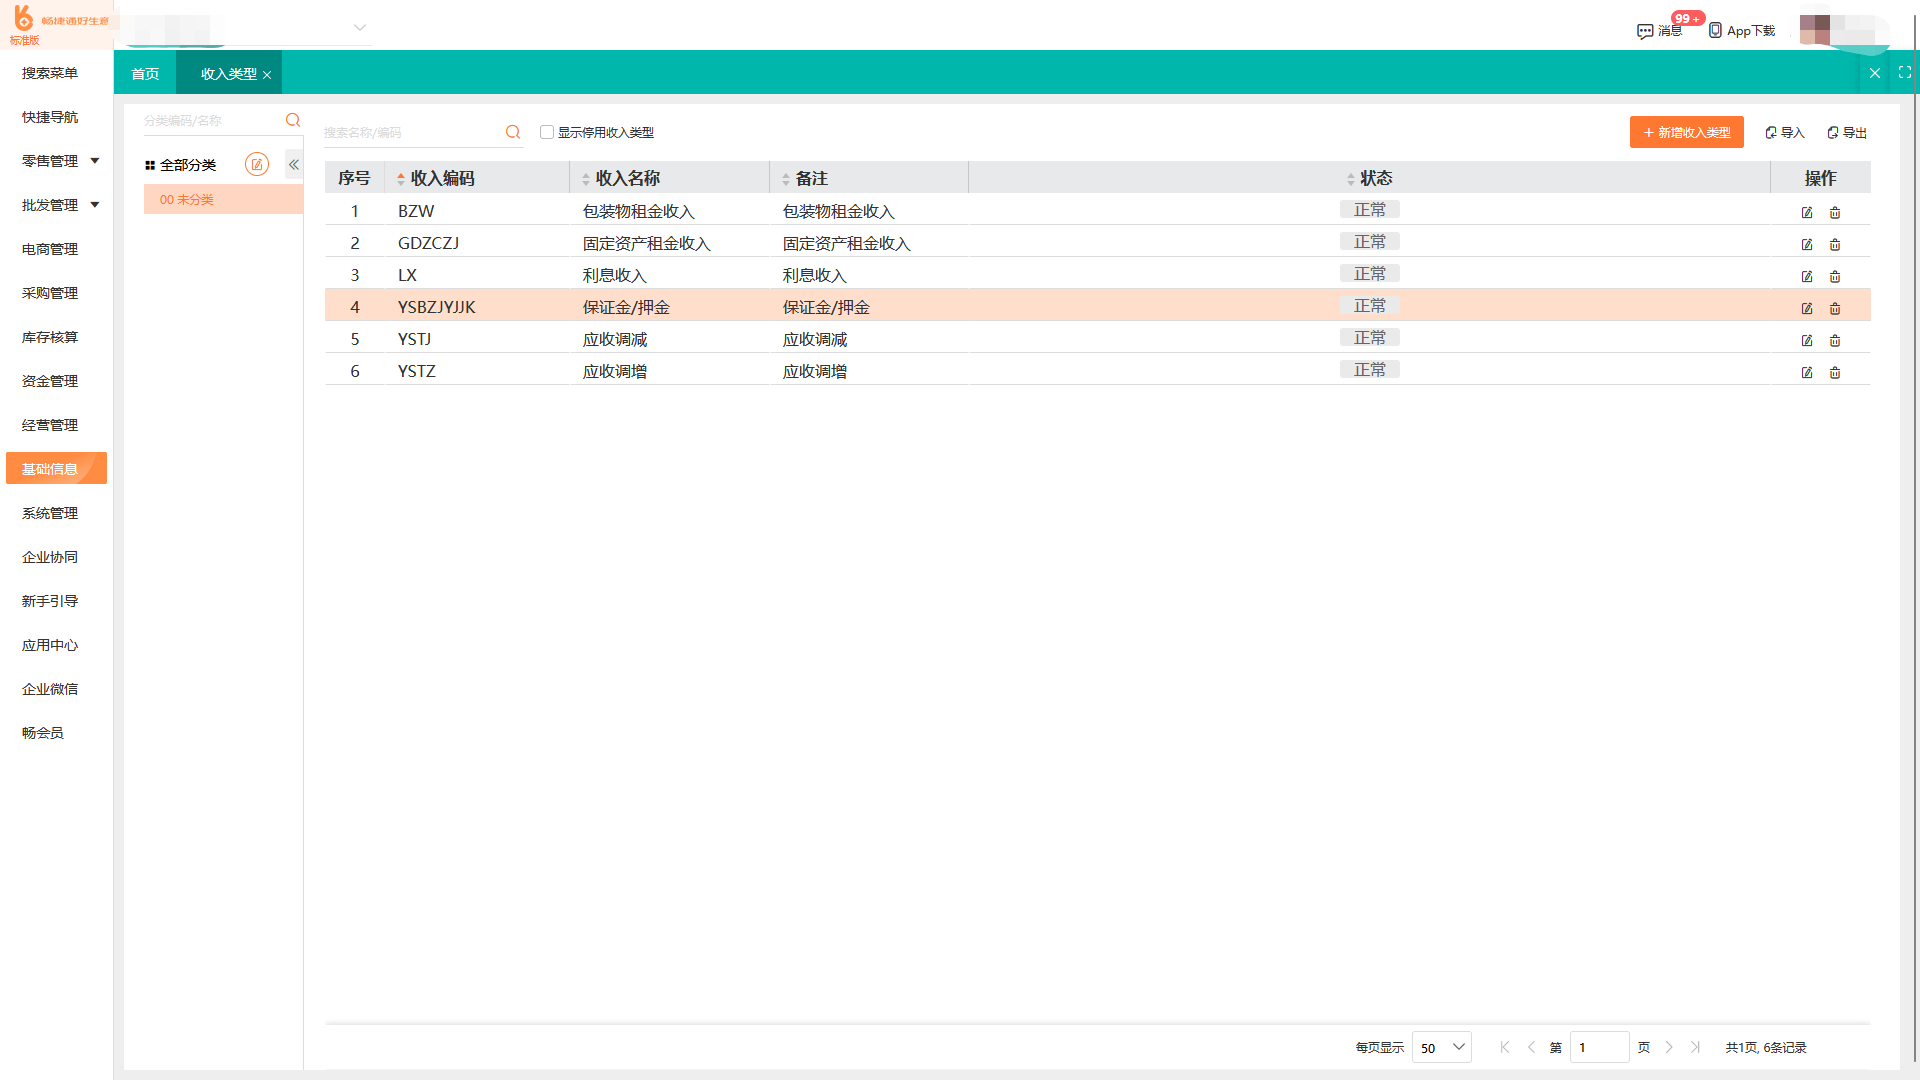Select every-page display 50 dropdown
This screenshot has width=1920, height=1080.
point(1441,1046)
